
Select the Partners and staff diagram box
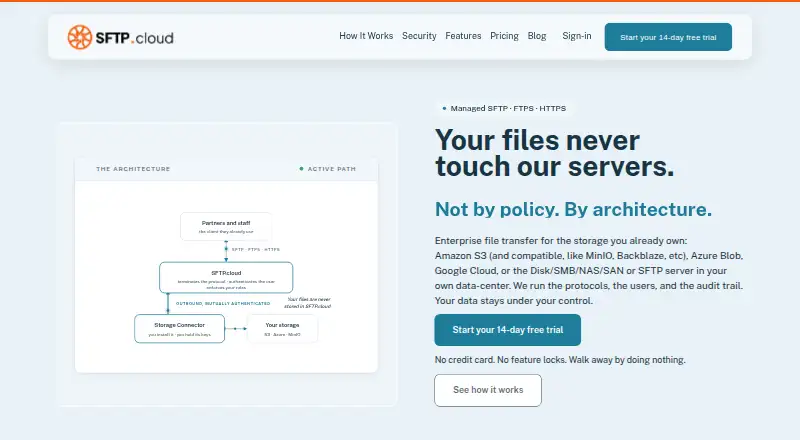226,227
